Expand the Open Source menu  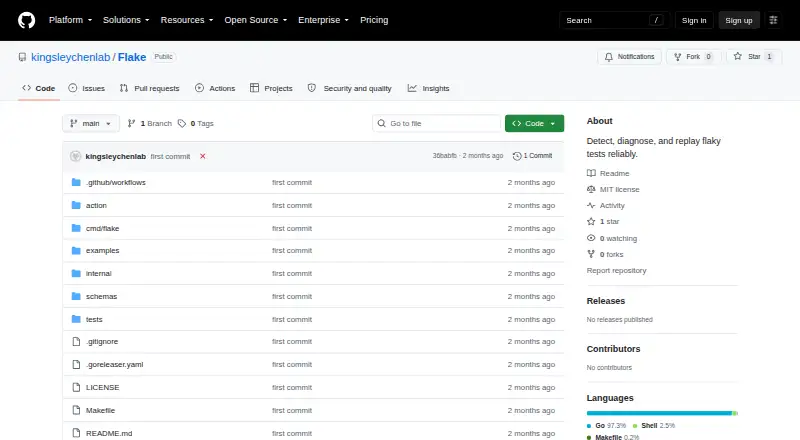[256, 20]
